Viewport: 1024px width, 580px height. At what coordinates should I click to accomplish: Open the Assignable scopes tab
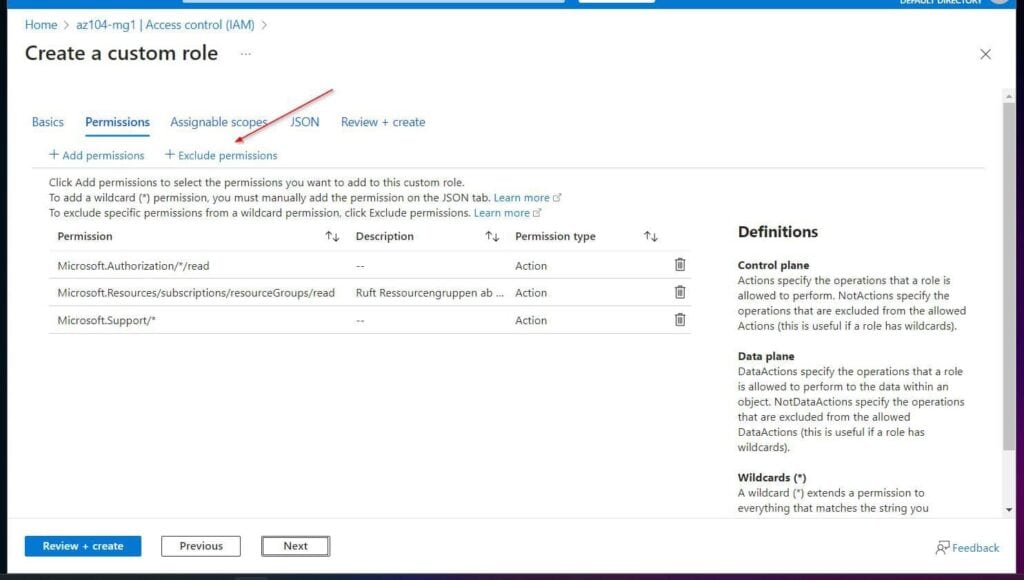pos(219,122)
